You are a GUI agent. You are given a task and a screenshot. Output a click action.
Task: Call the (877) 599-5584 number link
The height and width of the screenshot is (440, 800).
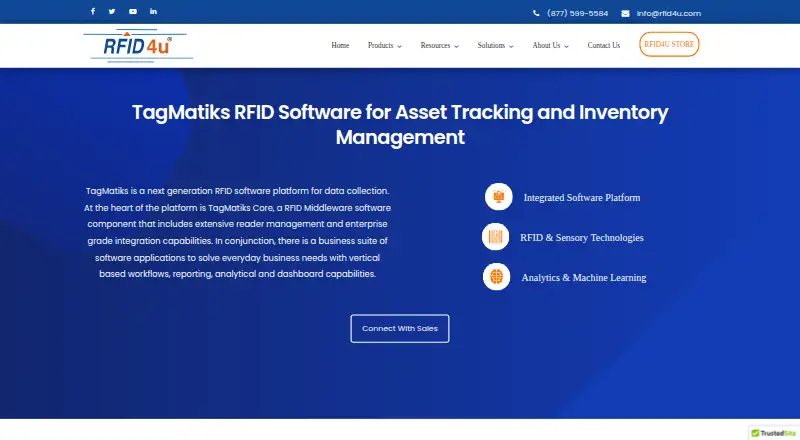point(578,13)
